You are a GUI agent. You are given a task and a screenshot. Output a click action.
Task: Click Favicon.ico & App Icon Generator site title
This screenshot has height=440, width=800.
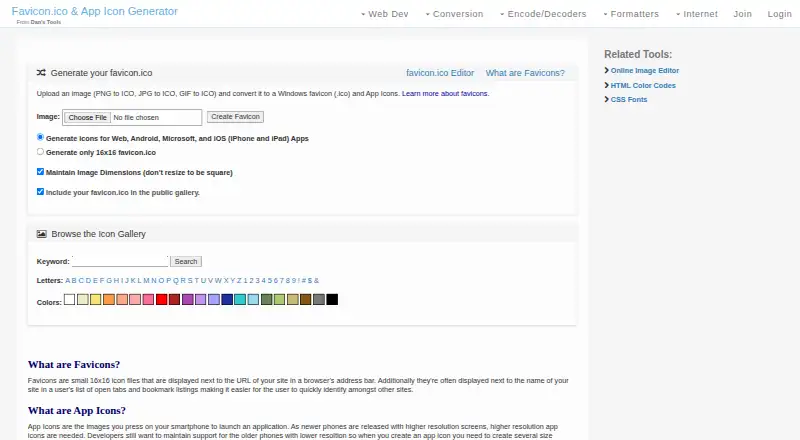95,11
